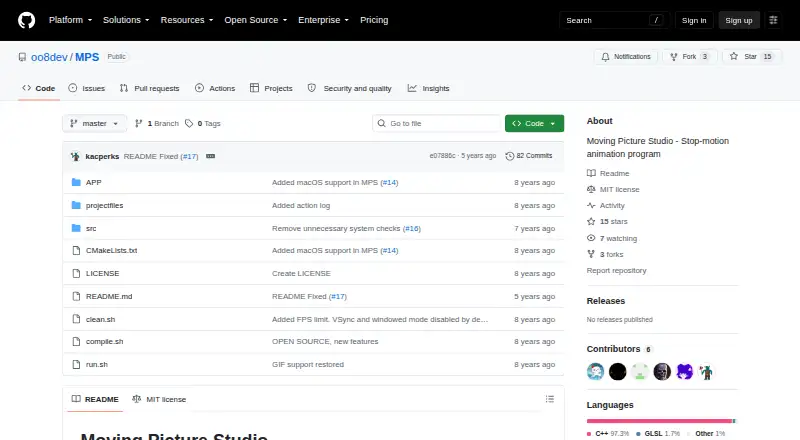Screen dimensions: 800x440
Task: Open the 'Create LICENSE' commit message
Action: pyautogui.click(x=301, y=273)
